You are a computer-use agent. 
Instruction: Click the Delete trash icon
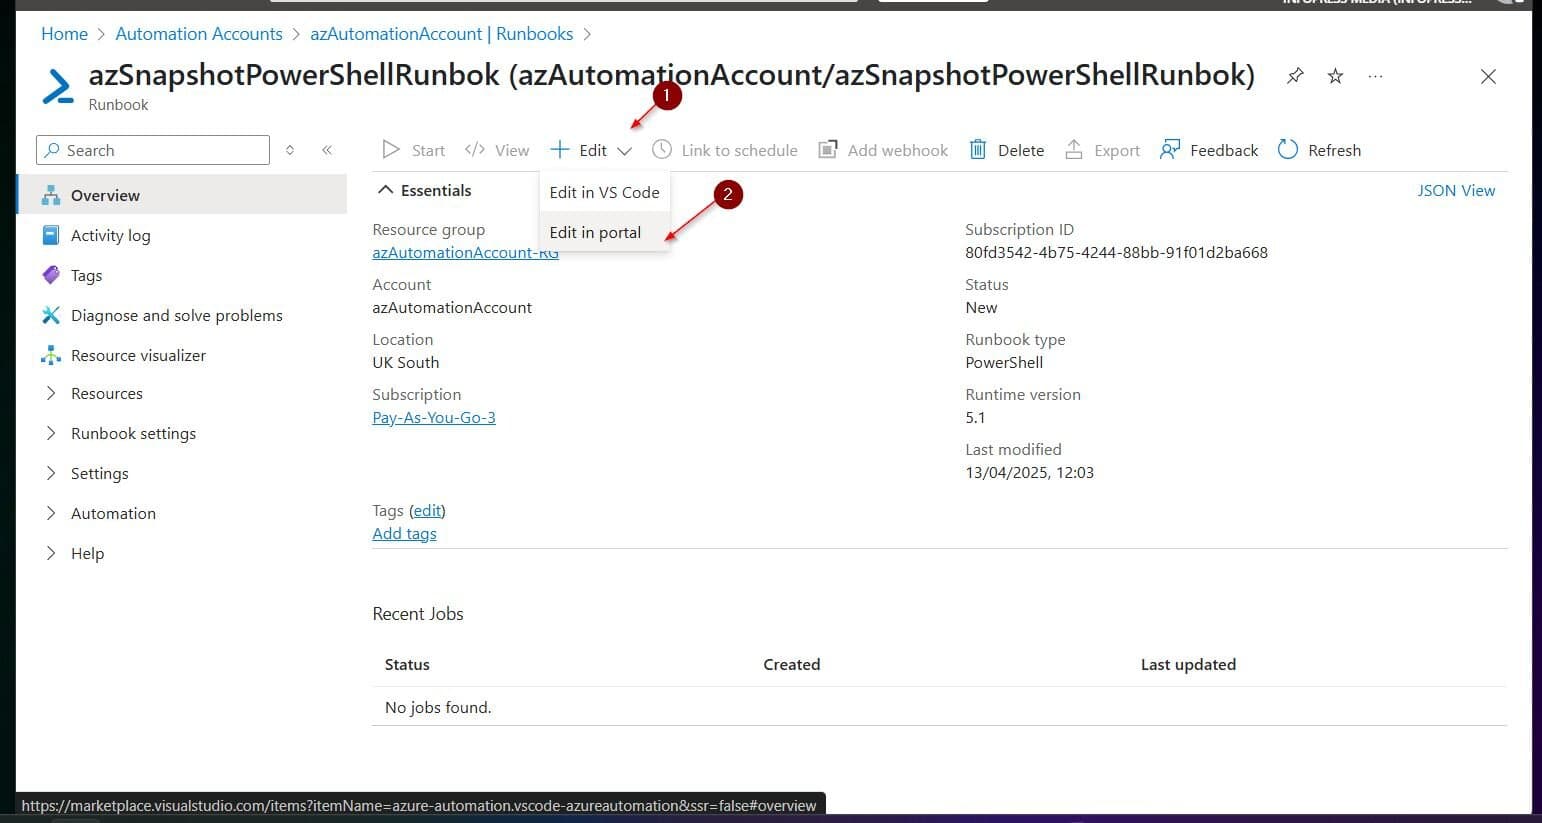(x=977, y=149)
